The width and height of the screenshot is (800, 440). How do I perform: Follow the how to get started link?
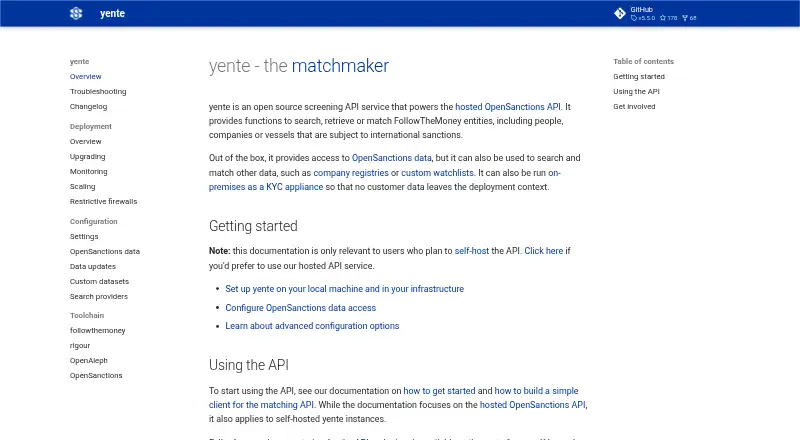point(439,391)
